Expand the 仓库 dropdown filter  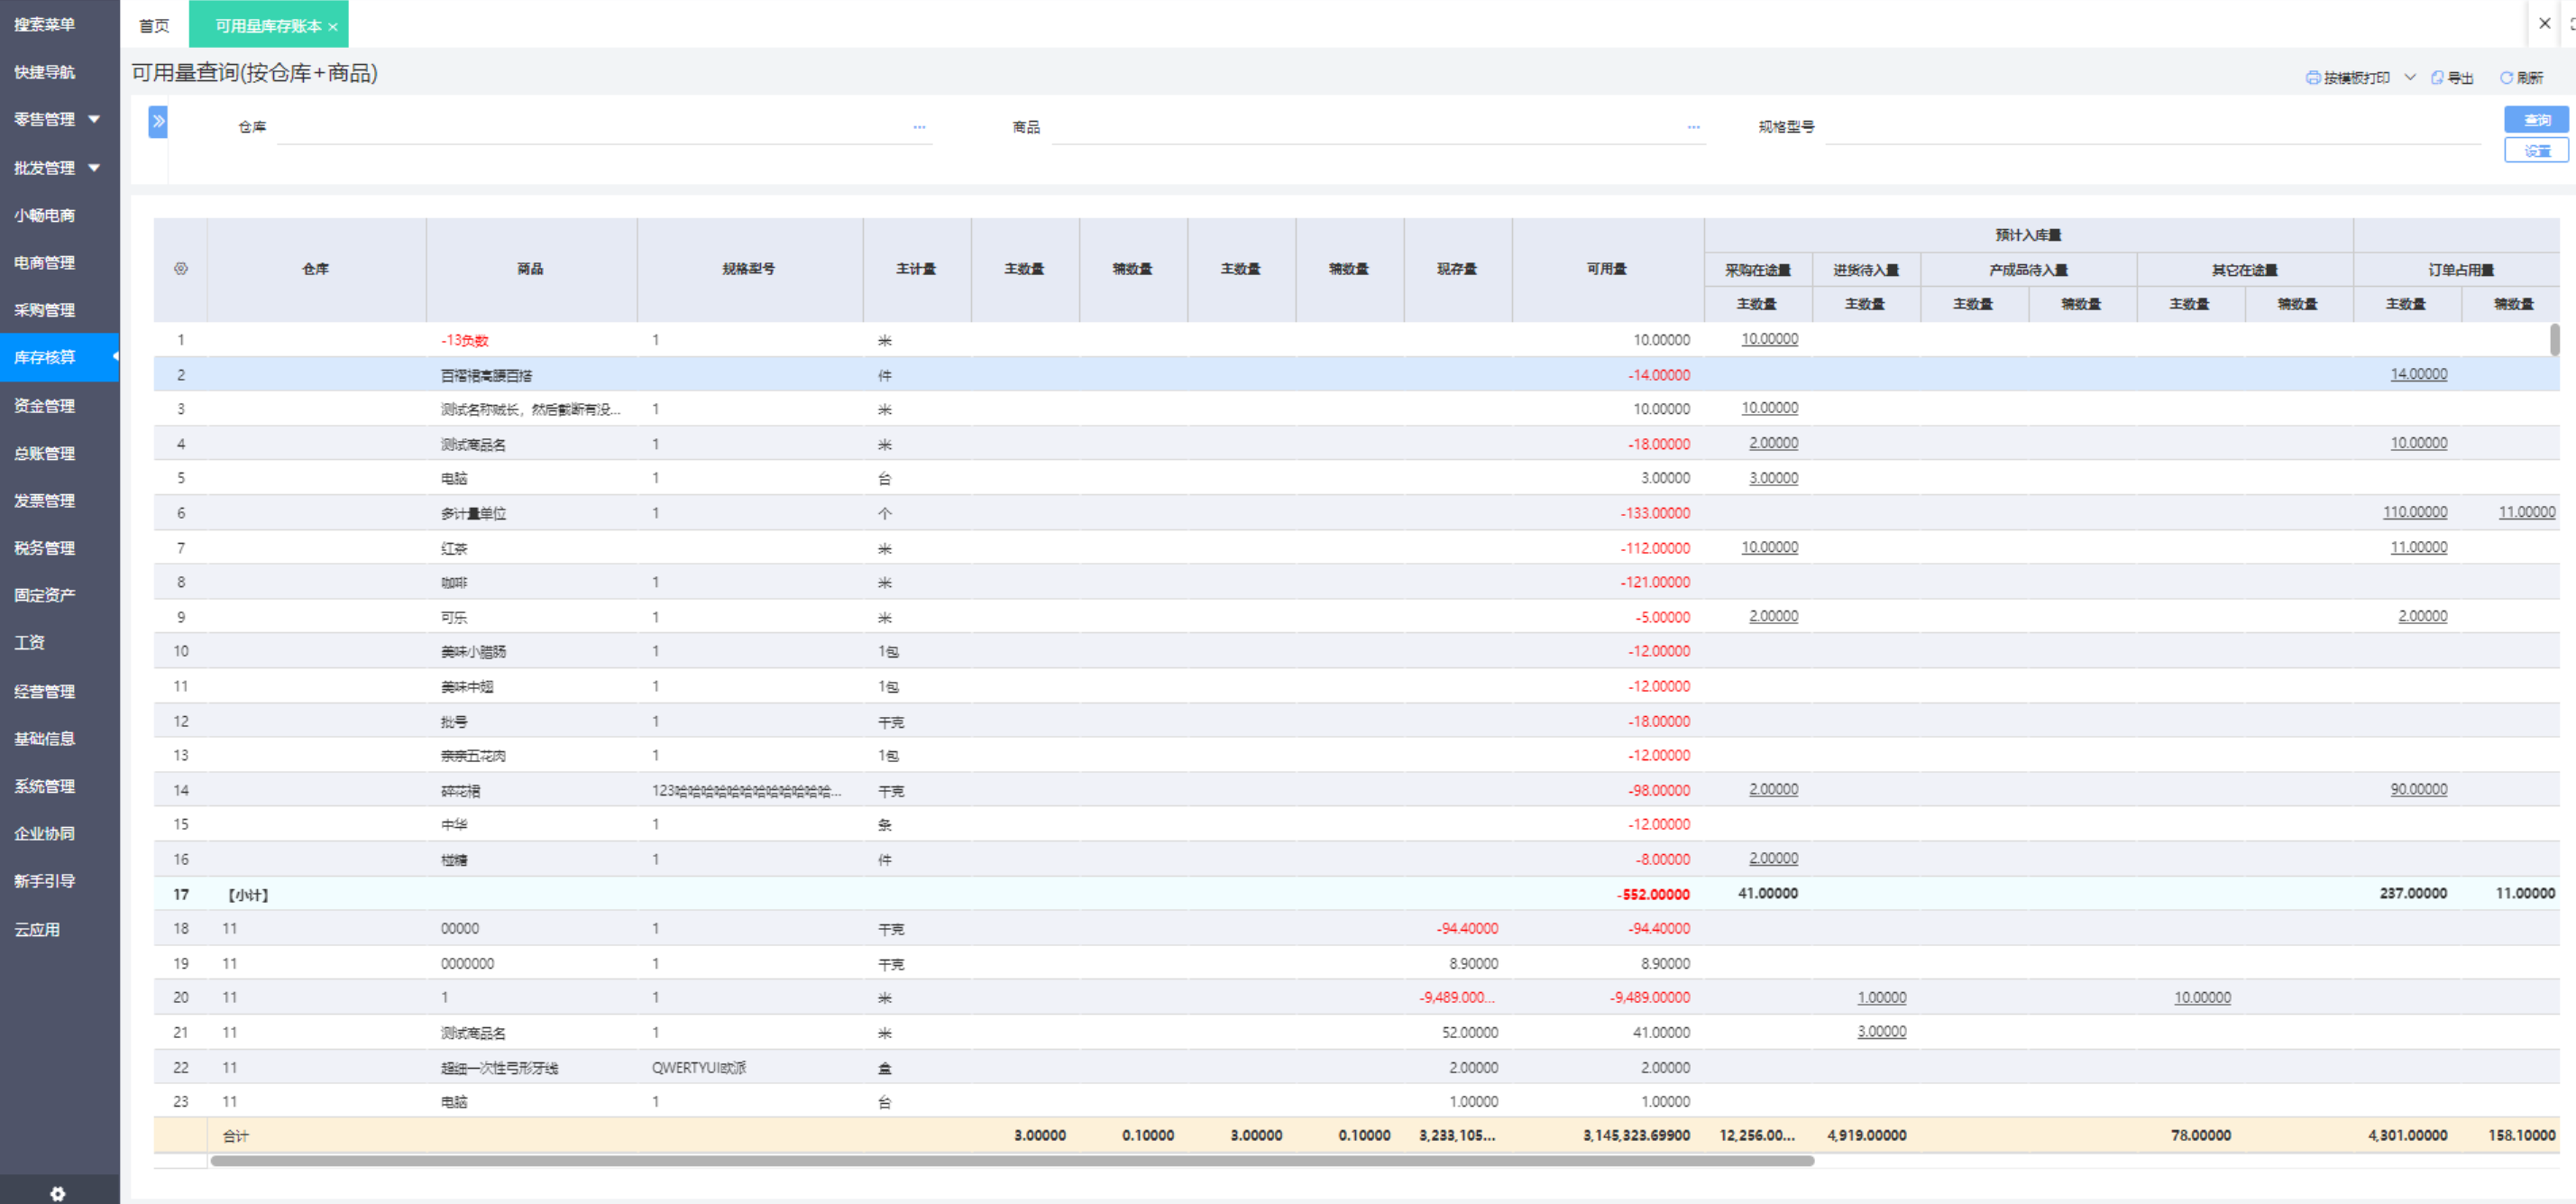tap(919, 126)
